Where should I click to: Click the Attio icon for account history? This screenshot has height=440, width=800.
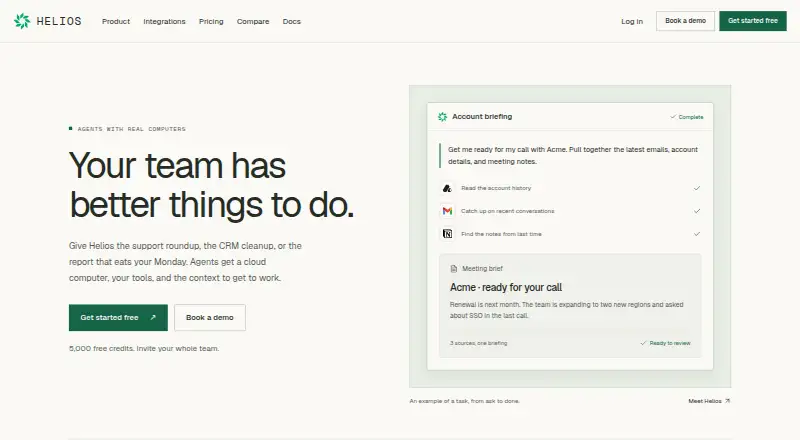pyautogui.click(x=447, y=188)
